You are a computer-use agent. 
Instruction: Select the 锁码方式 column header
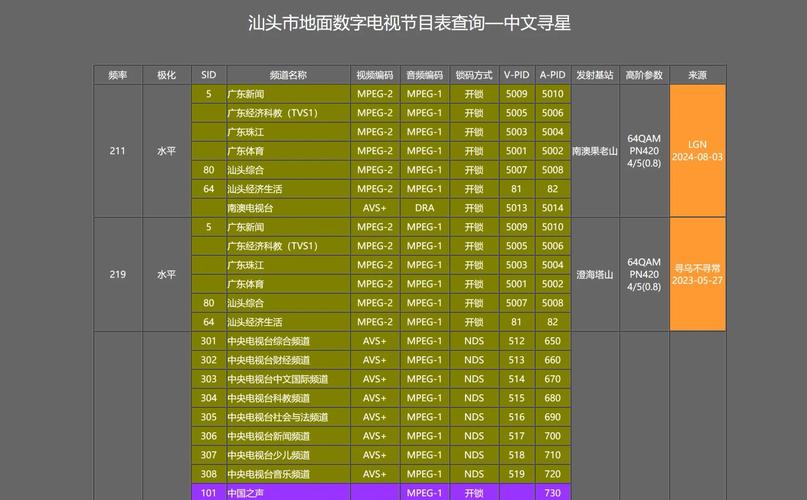tap(473, 75)
